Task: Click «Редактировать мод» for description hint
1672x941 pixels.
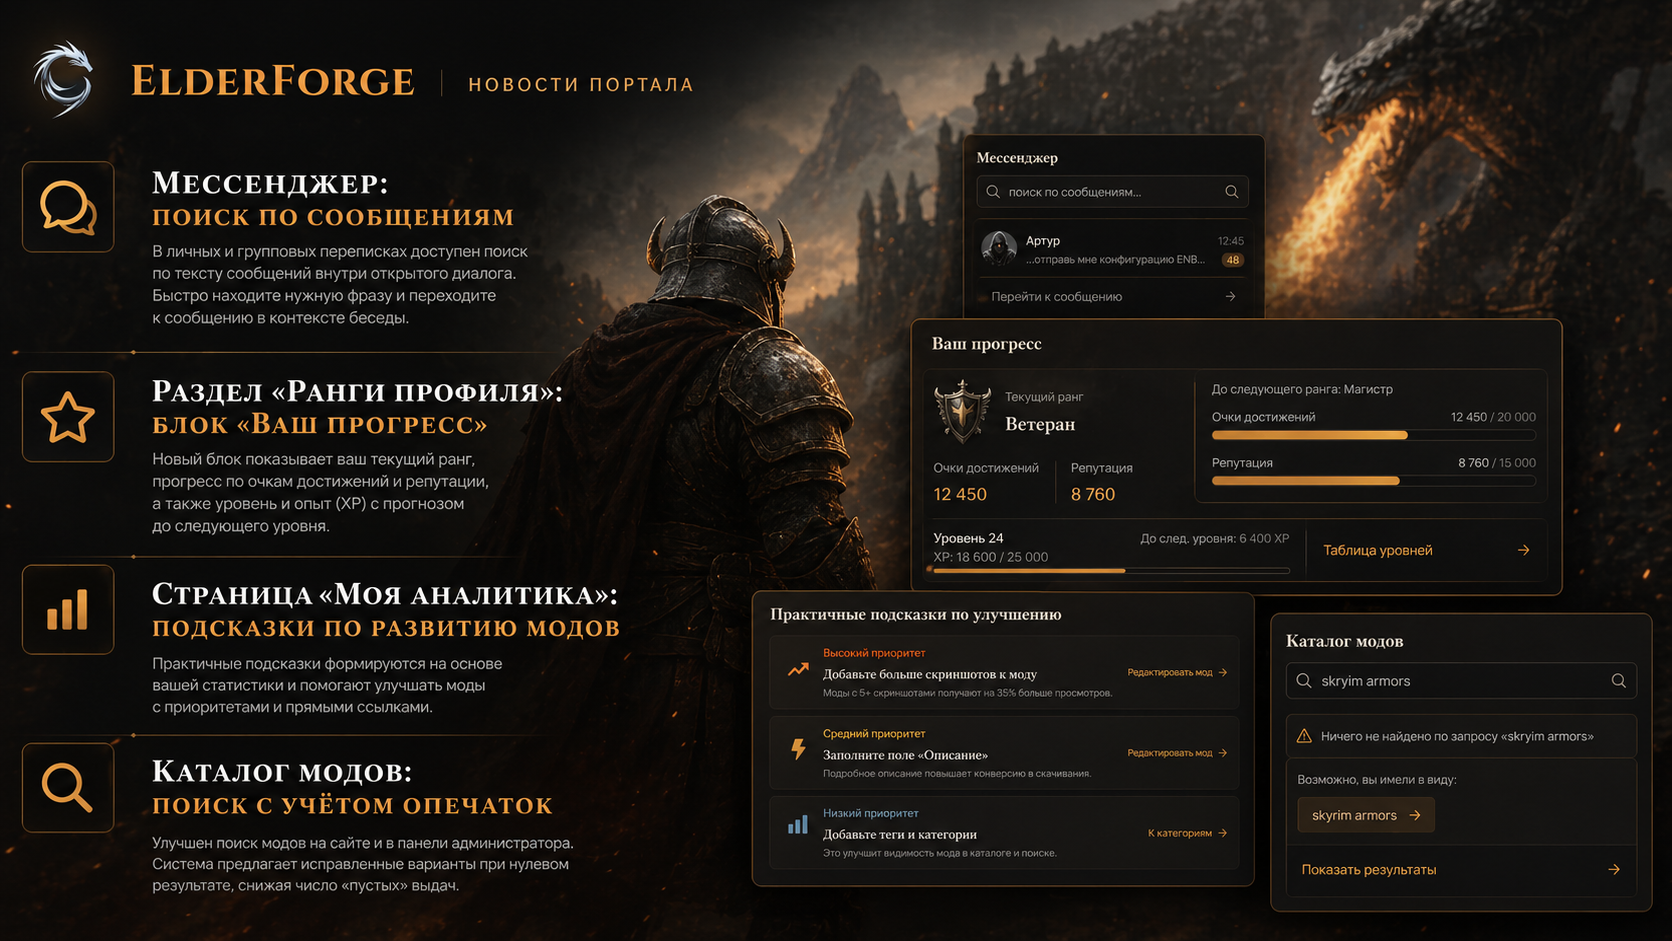Action: (1176, 753)
